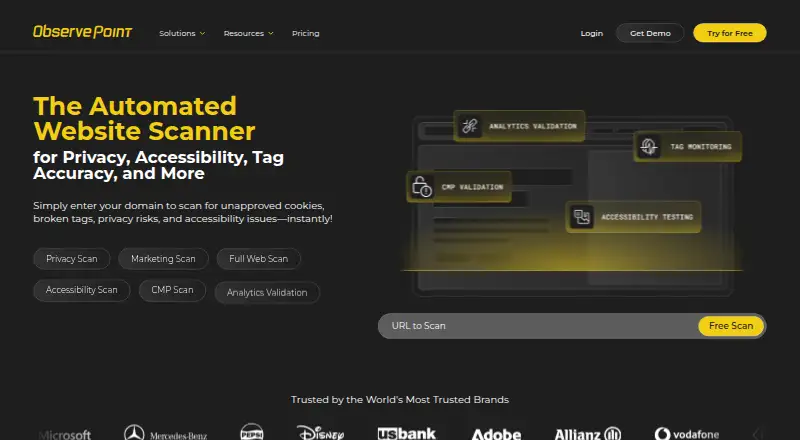
Task: Select the Privacy Scan pill
Action: click(x=71, y=259)
